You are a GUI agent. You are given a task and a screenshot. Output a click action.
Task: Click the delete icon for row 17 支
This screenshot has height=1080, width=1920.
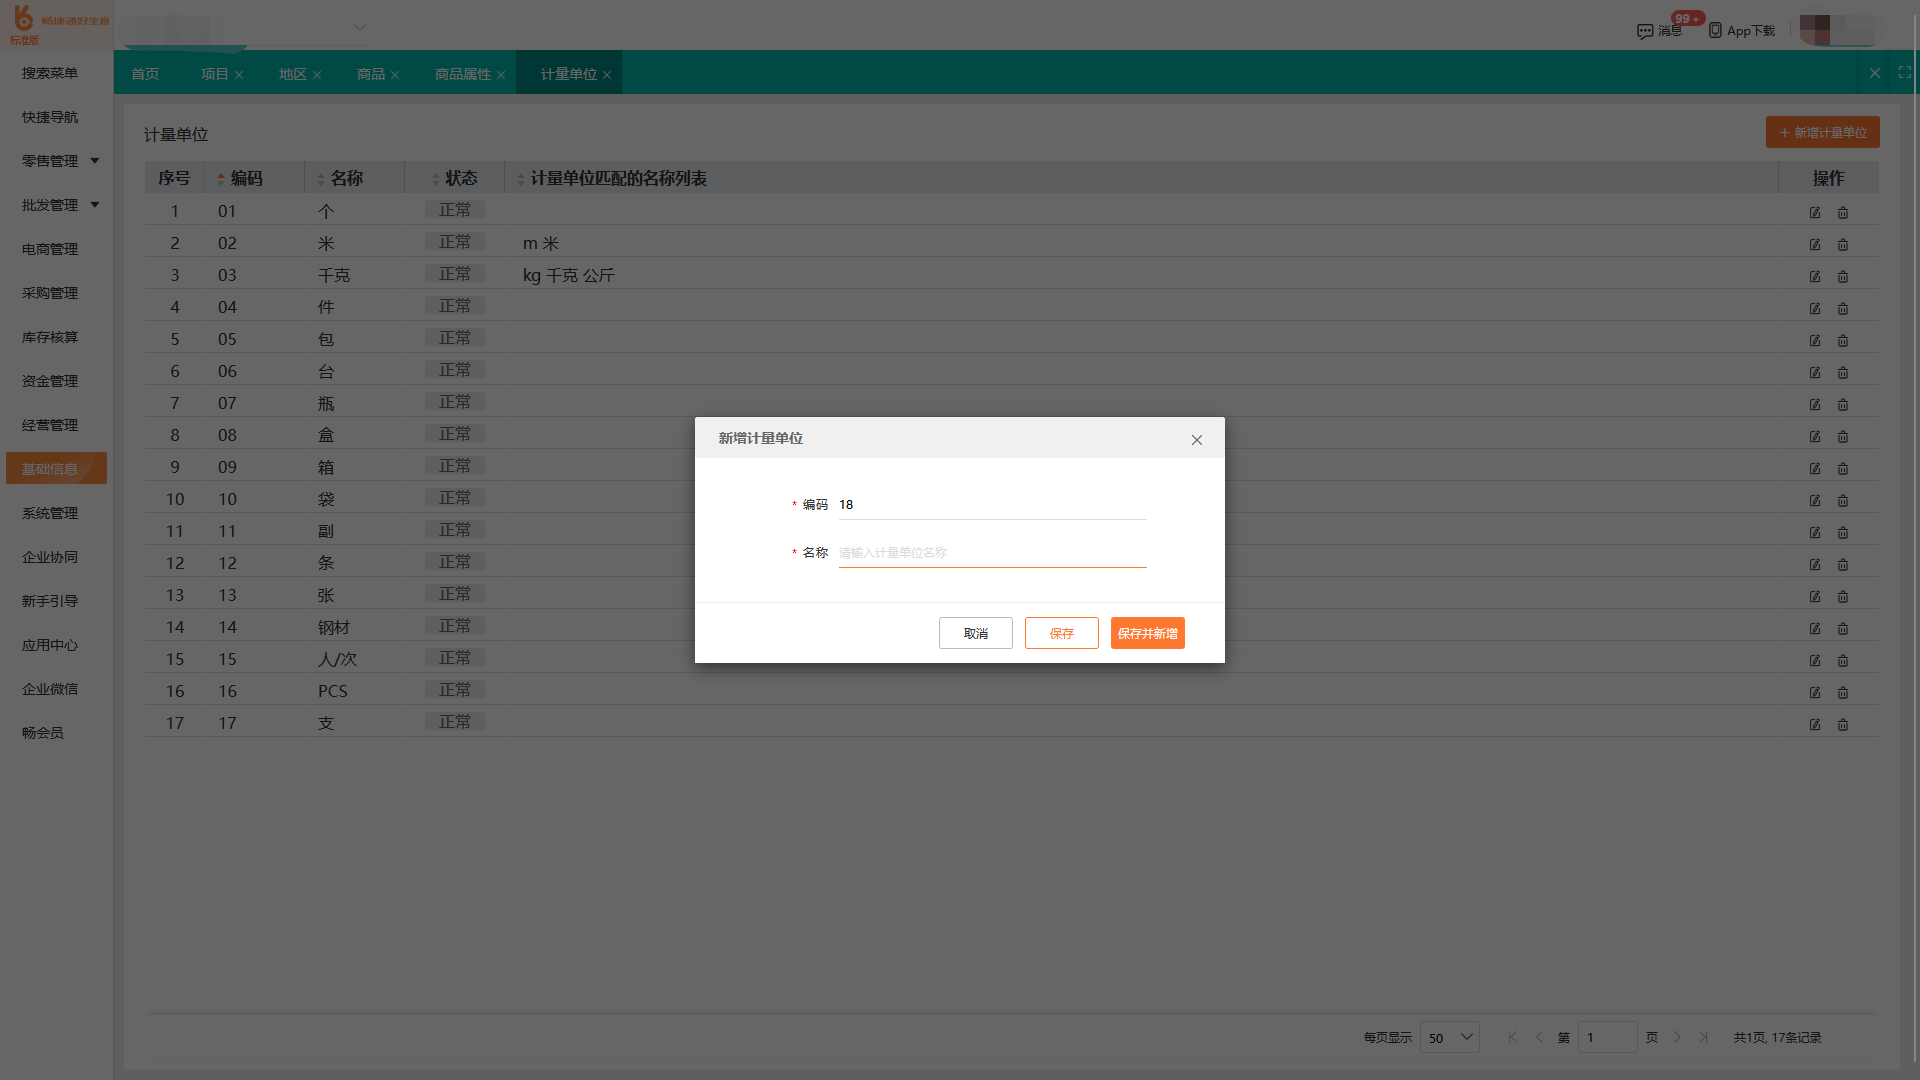click(1844, 723)
